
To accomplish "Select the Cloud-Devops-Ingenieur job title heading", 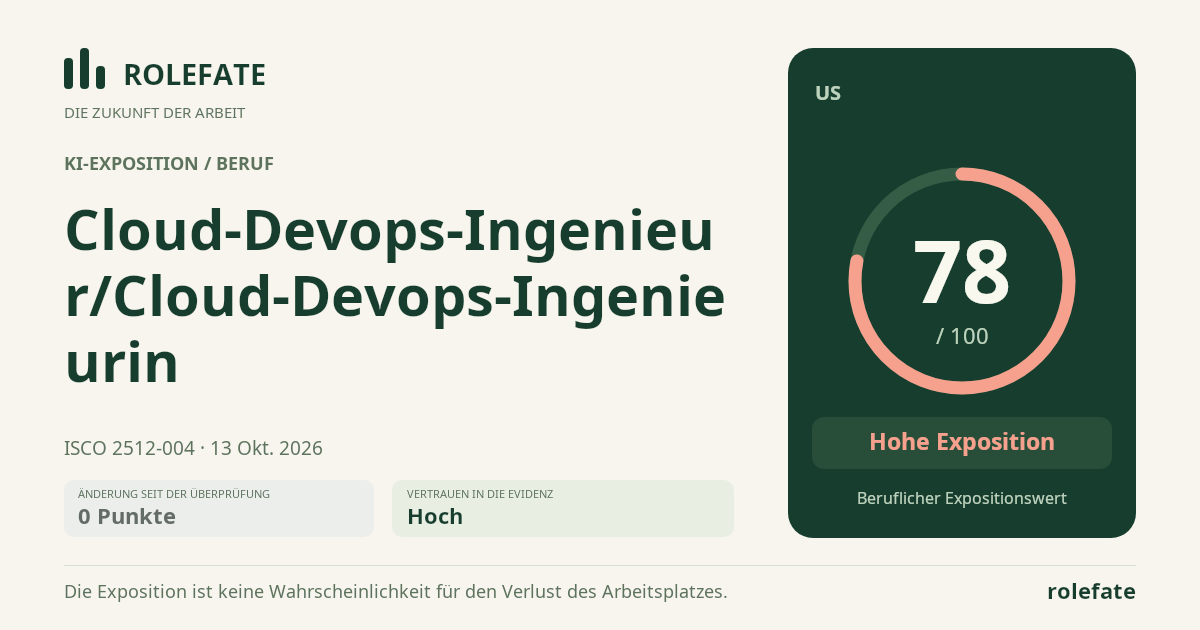I will (x=395, y=296).
